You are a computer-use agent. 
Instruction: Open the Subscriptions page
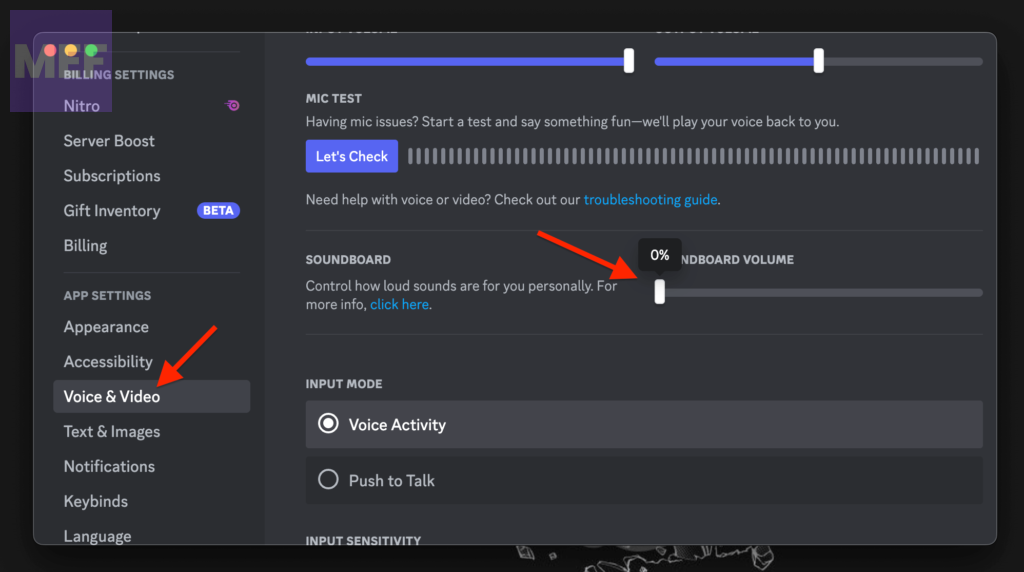tap(112, 176)
